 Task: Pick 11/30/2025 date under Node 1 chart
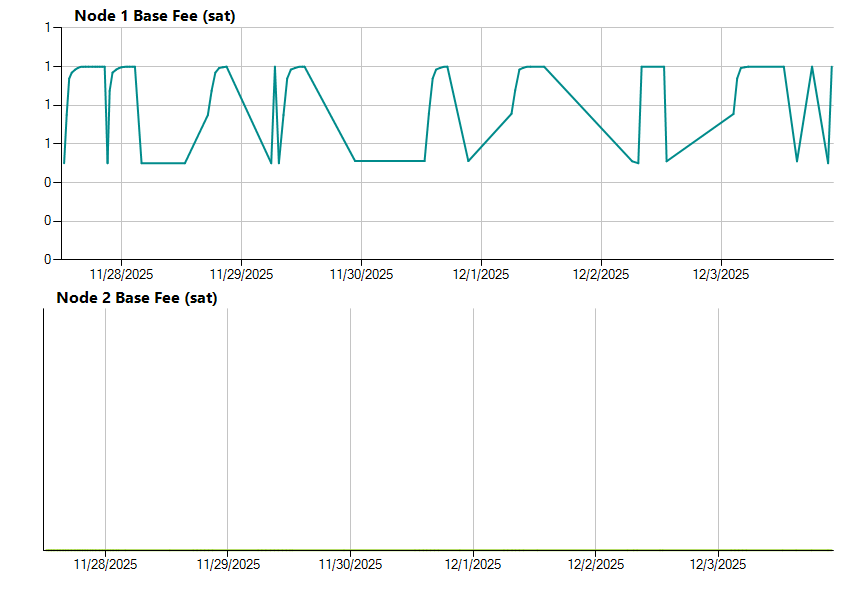[x=361, y=274]
